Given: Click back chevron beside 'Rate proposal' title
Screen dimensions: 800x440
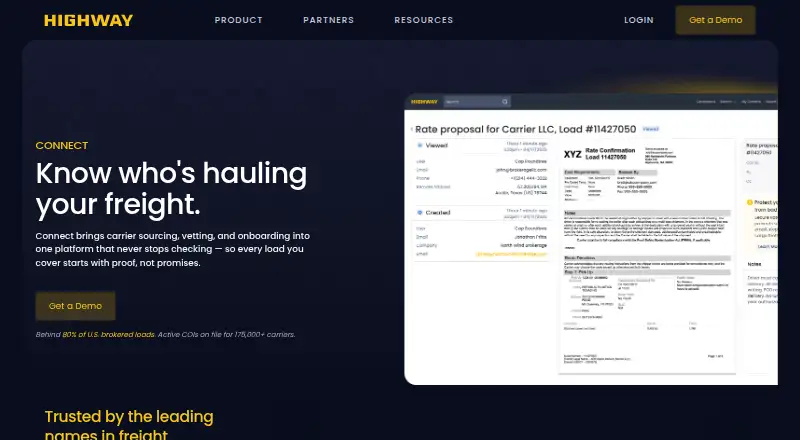Looking at the screenshot, I should click(412, 129).
